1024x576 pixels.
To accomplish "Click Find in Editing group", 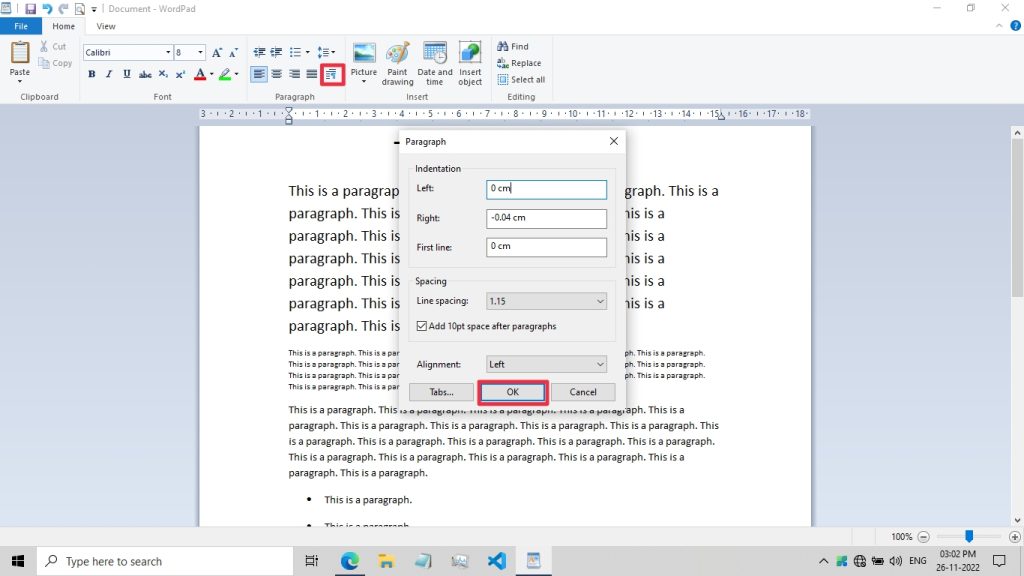I will pyautogui.click(x=513, y=46).
